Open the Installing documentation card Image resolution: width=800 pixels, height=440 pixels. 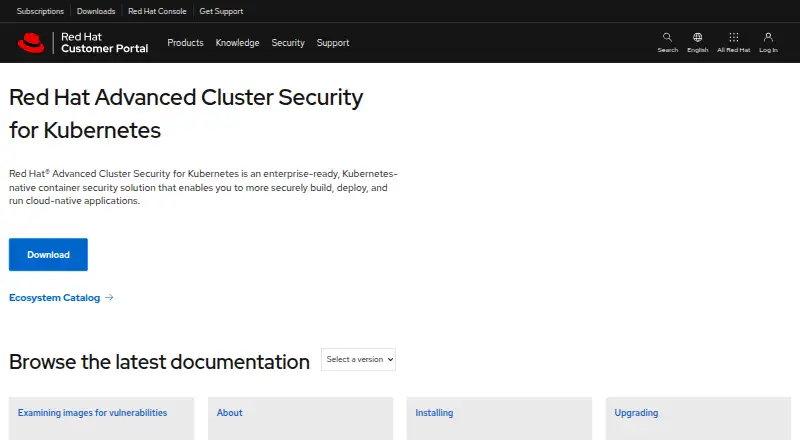[499, 419]
